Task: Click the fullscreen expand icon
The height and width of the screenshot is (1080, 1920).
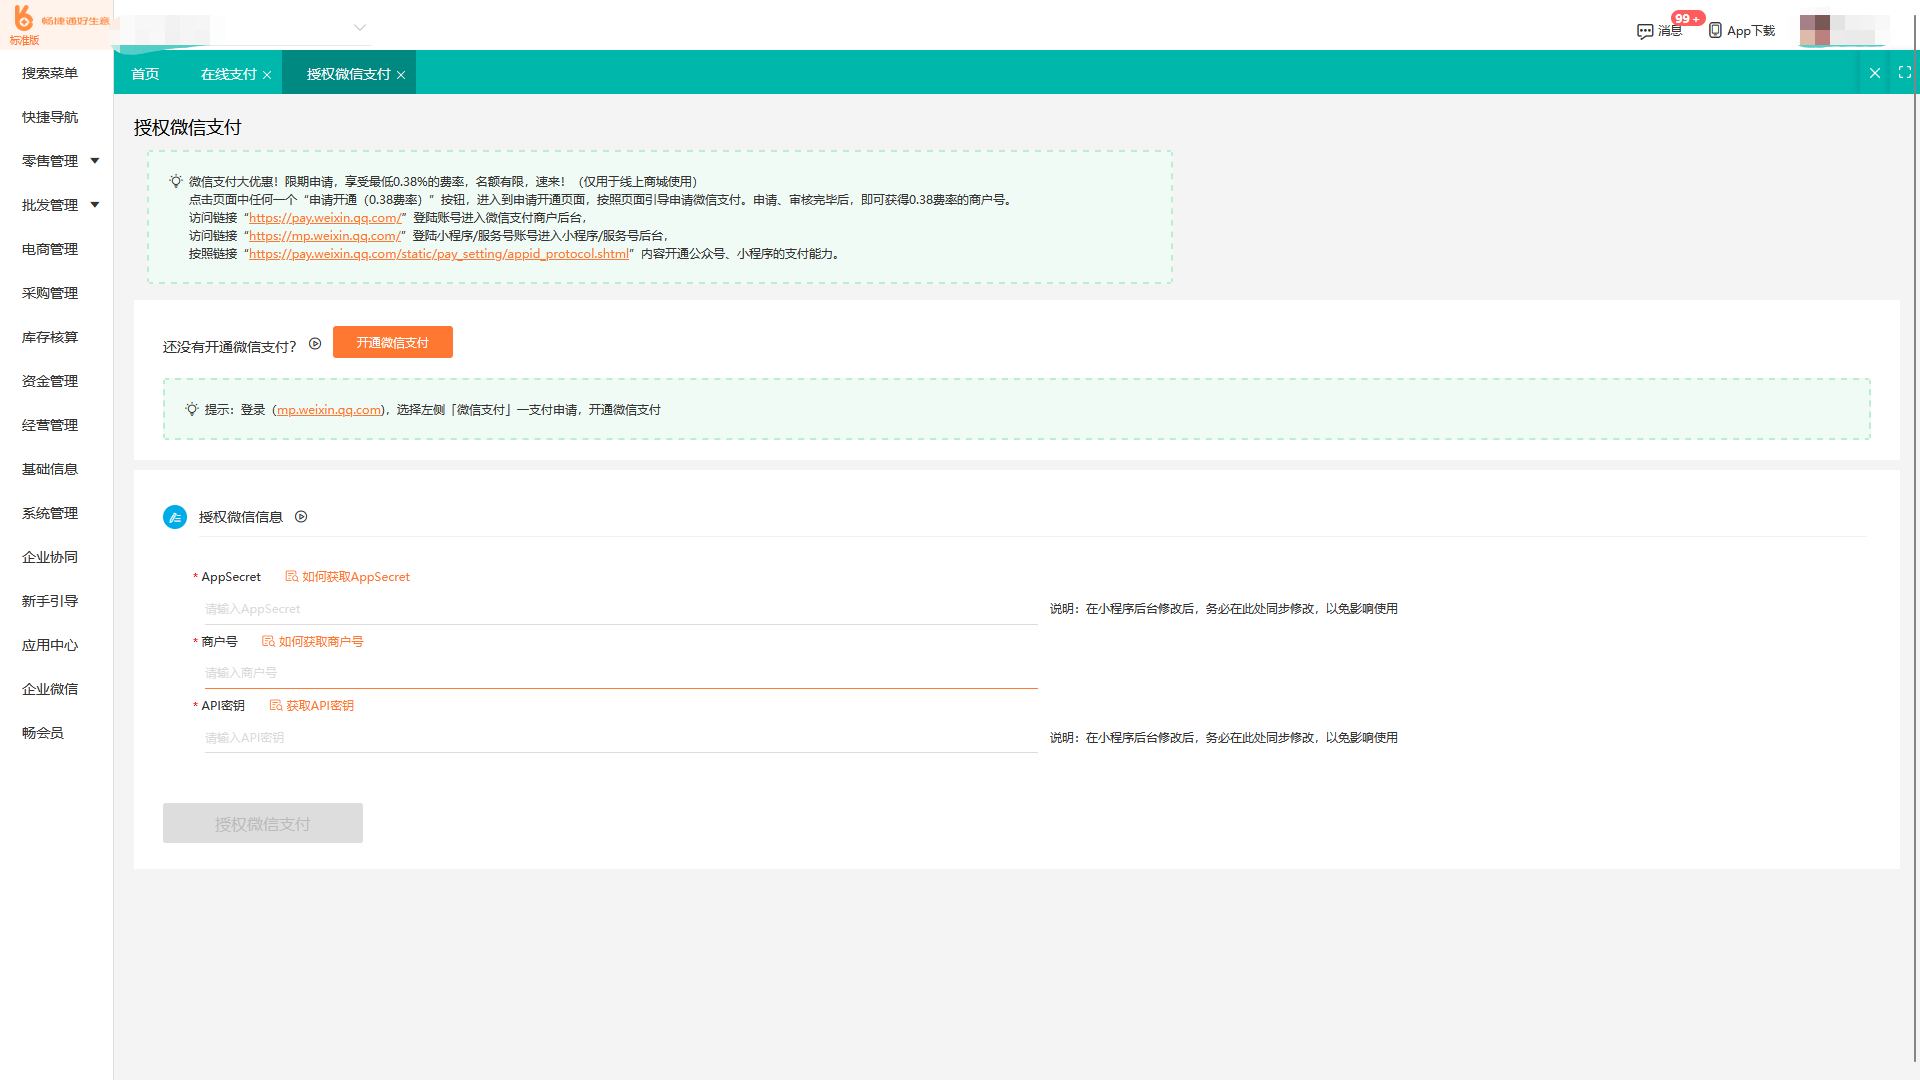Action: pos(1904,73)
